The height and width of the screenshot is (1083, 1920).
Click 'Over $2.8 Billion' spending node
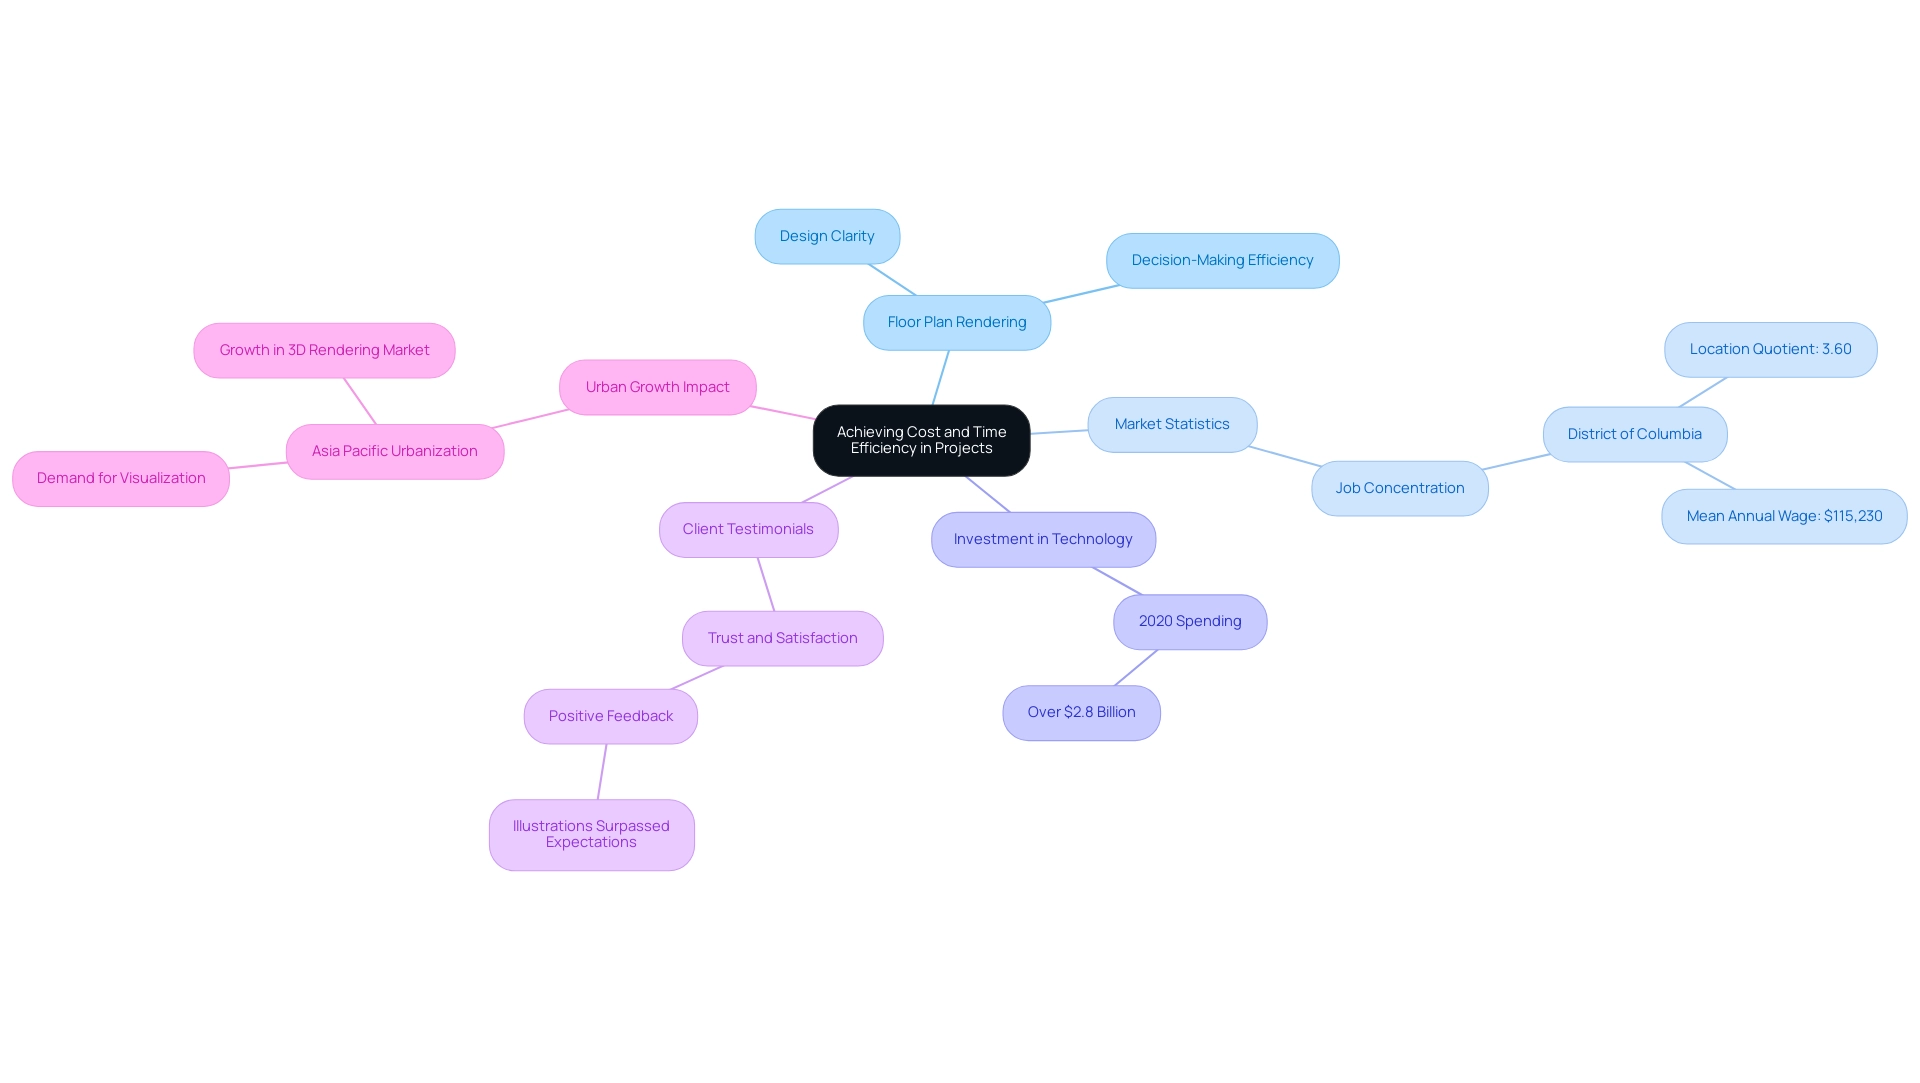pyautogui.click(x=1083, y=712)
